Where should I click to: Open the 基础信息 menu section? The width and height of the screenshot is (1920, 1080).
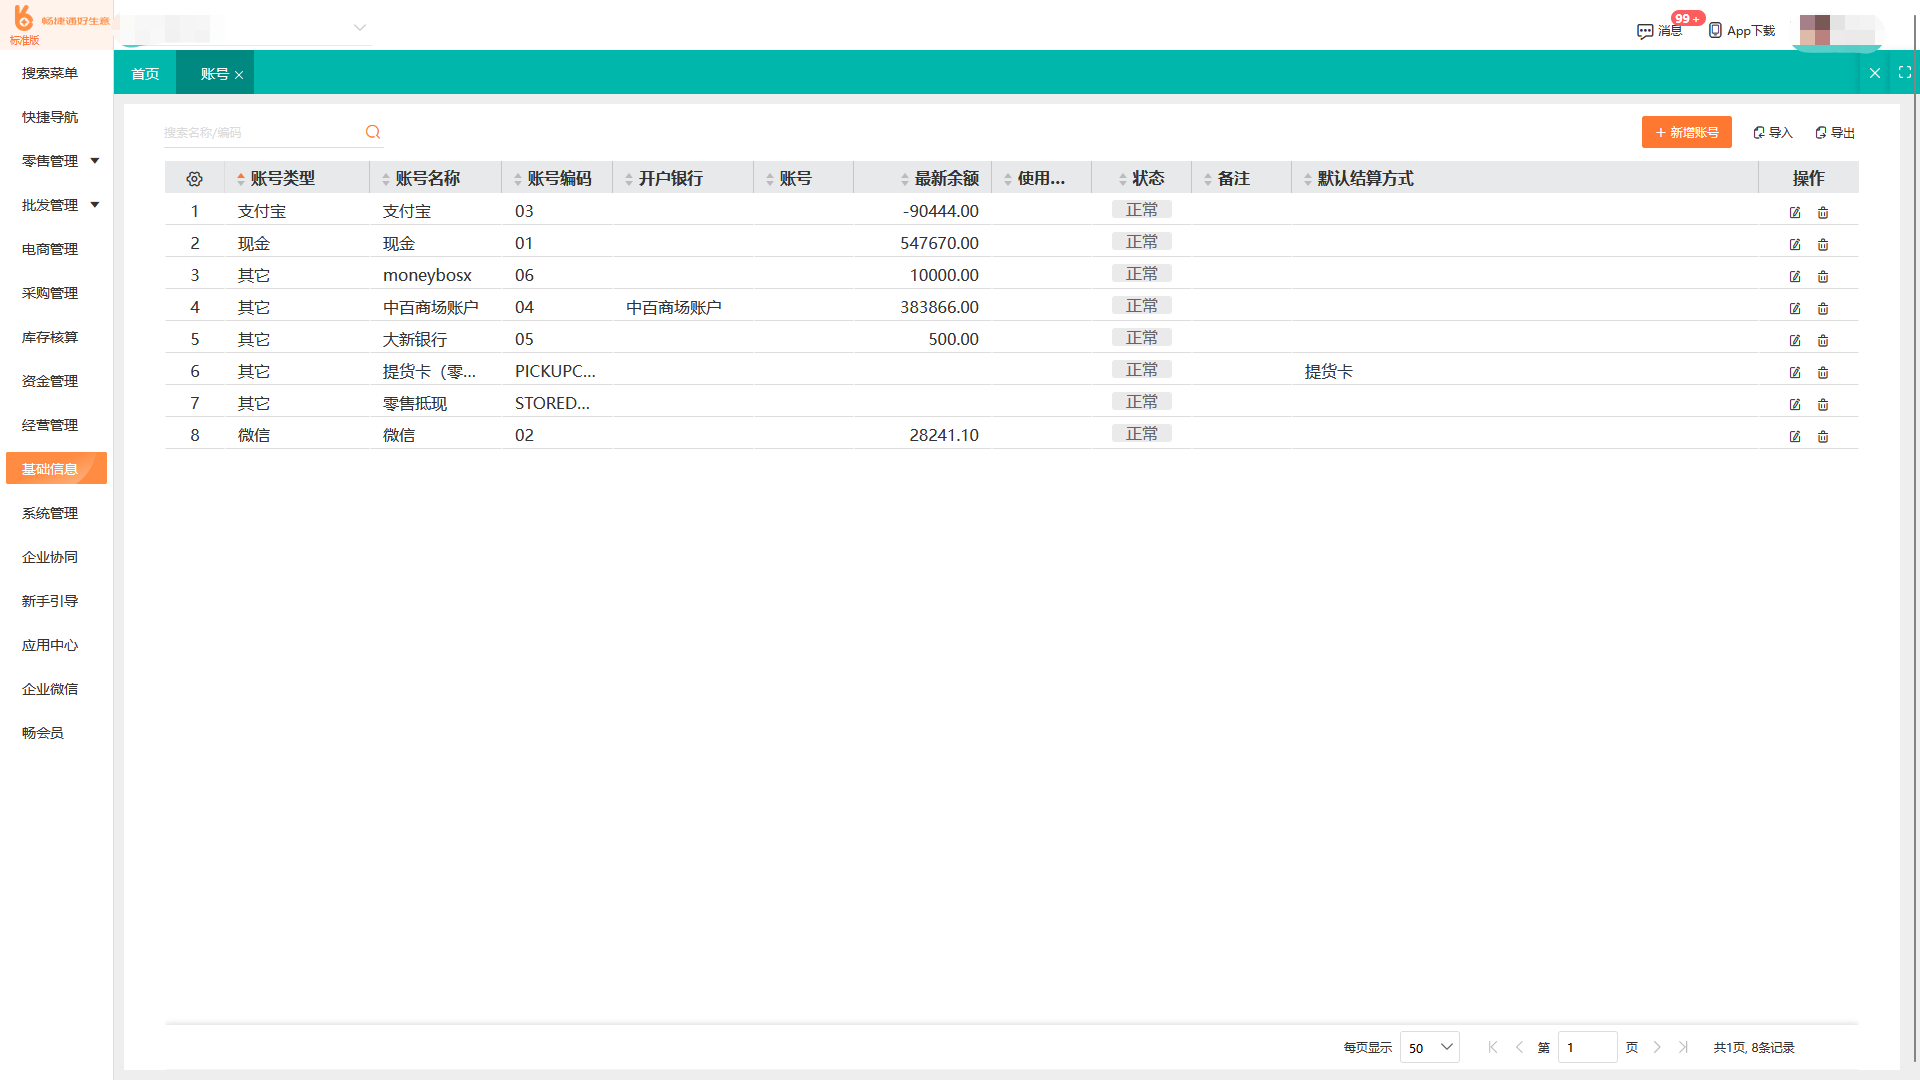click(x=54, y=468)
